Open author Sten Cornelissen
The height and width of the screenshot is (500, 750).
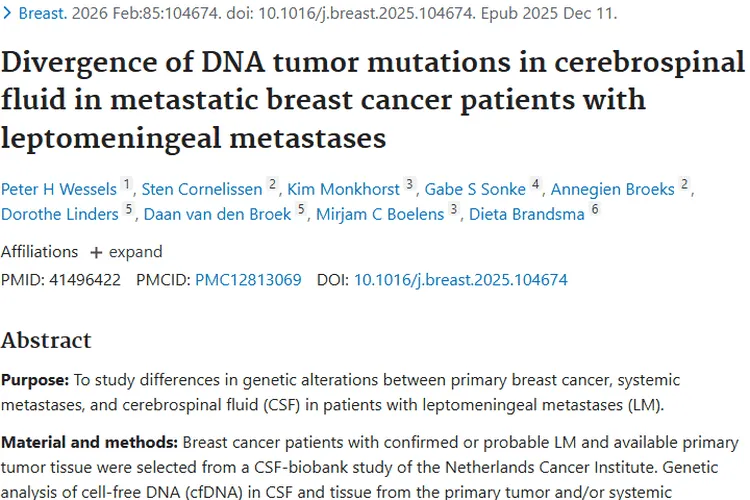point(202,189)
